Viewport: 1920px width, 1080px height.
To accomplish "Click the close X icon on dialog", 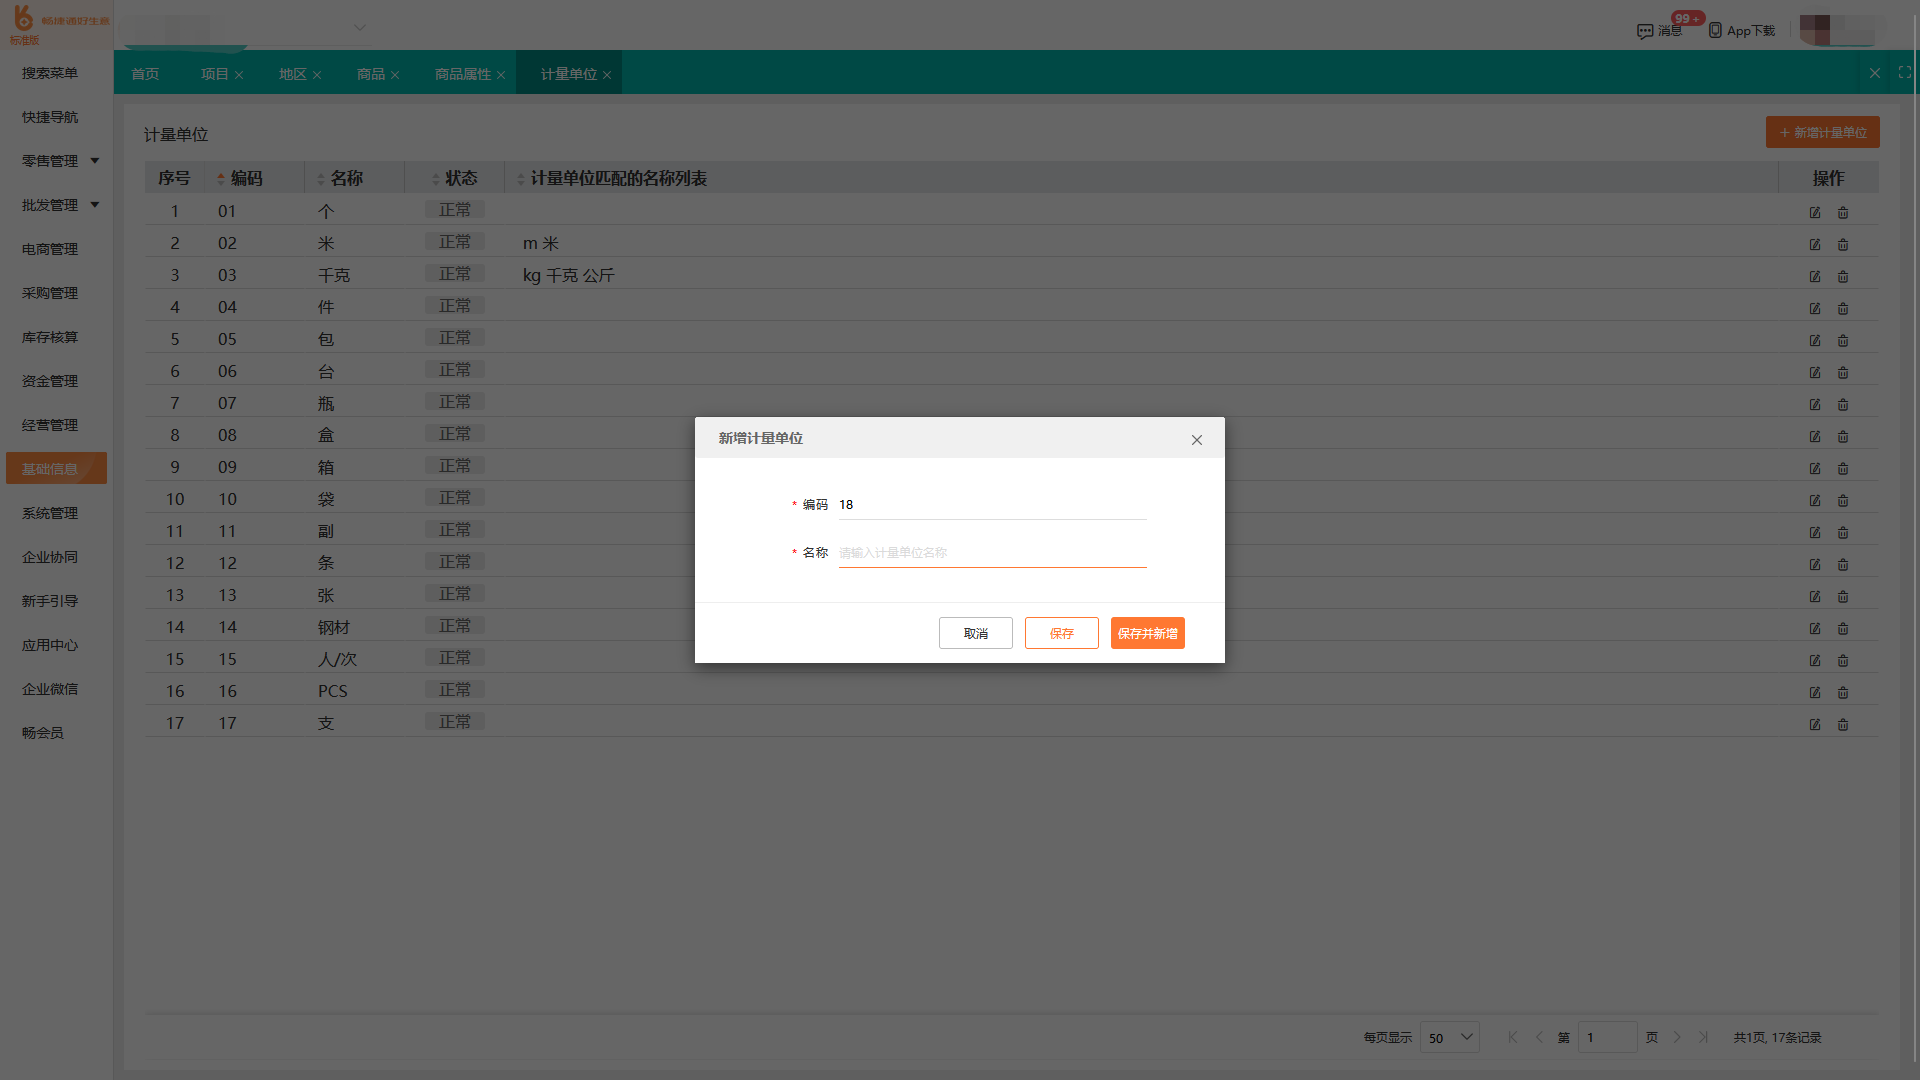I will pos(1197,439).
